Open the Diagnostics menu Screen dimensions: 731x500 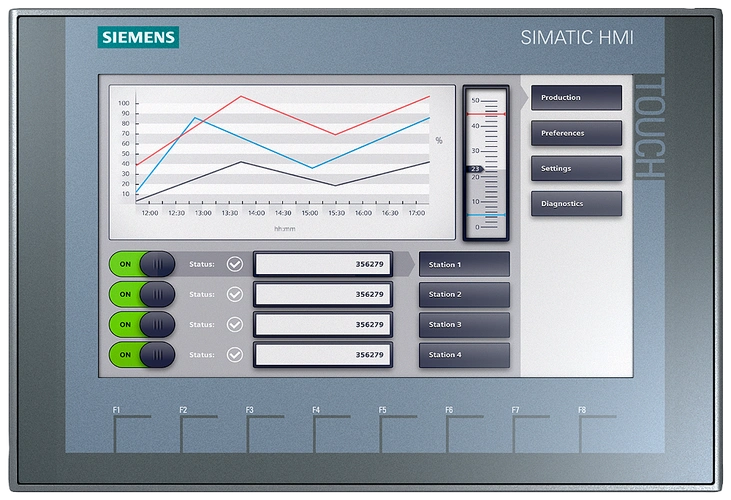576,203
